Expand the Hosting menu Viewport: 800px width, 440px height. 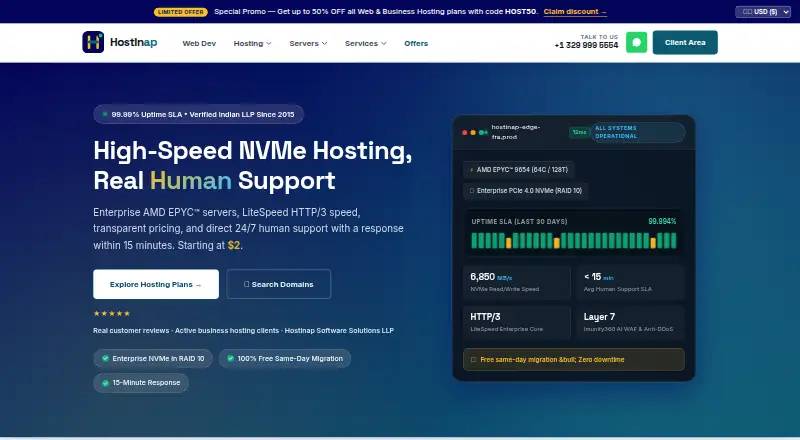point(252,43)
